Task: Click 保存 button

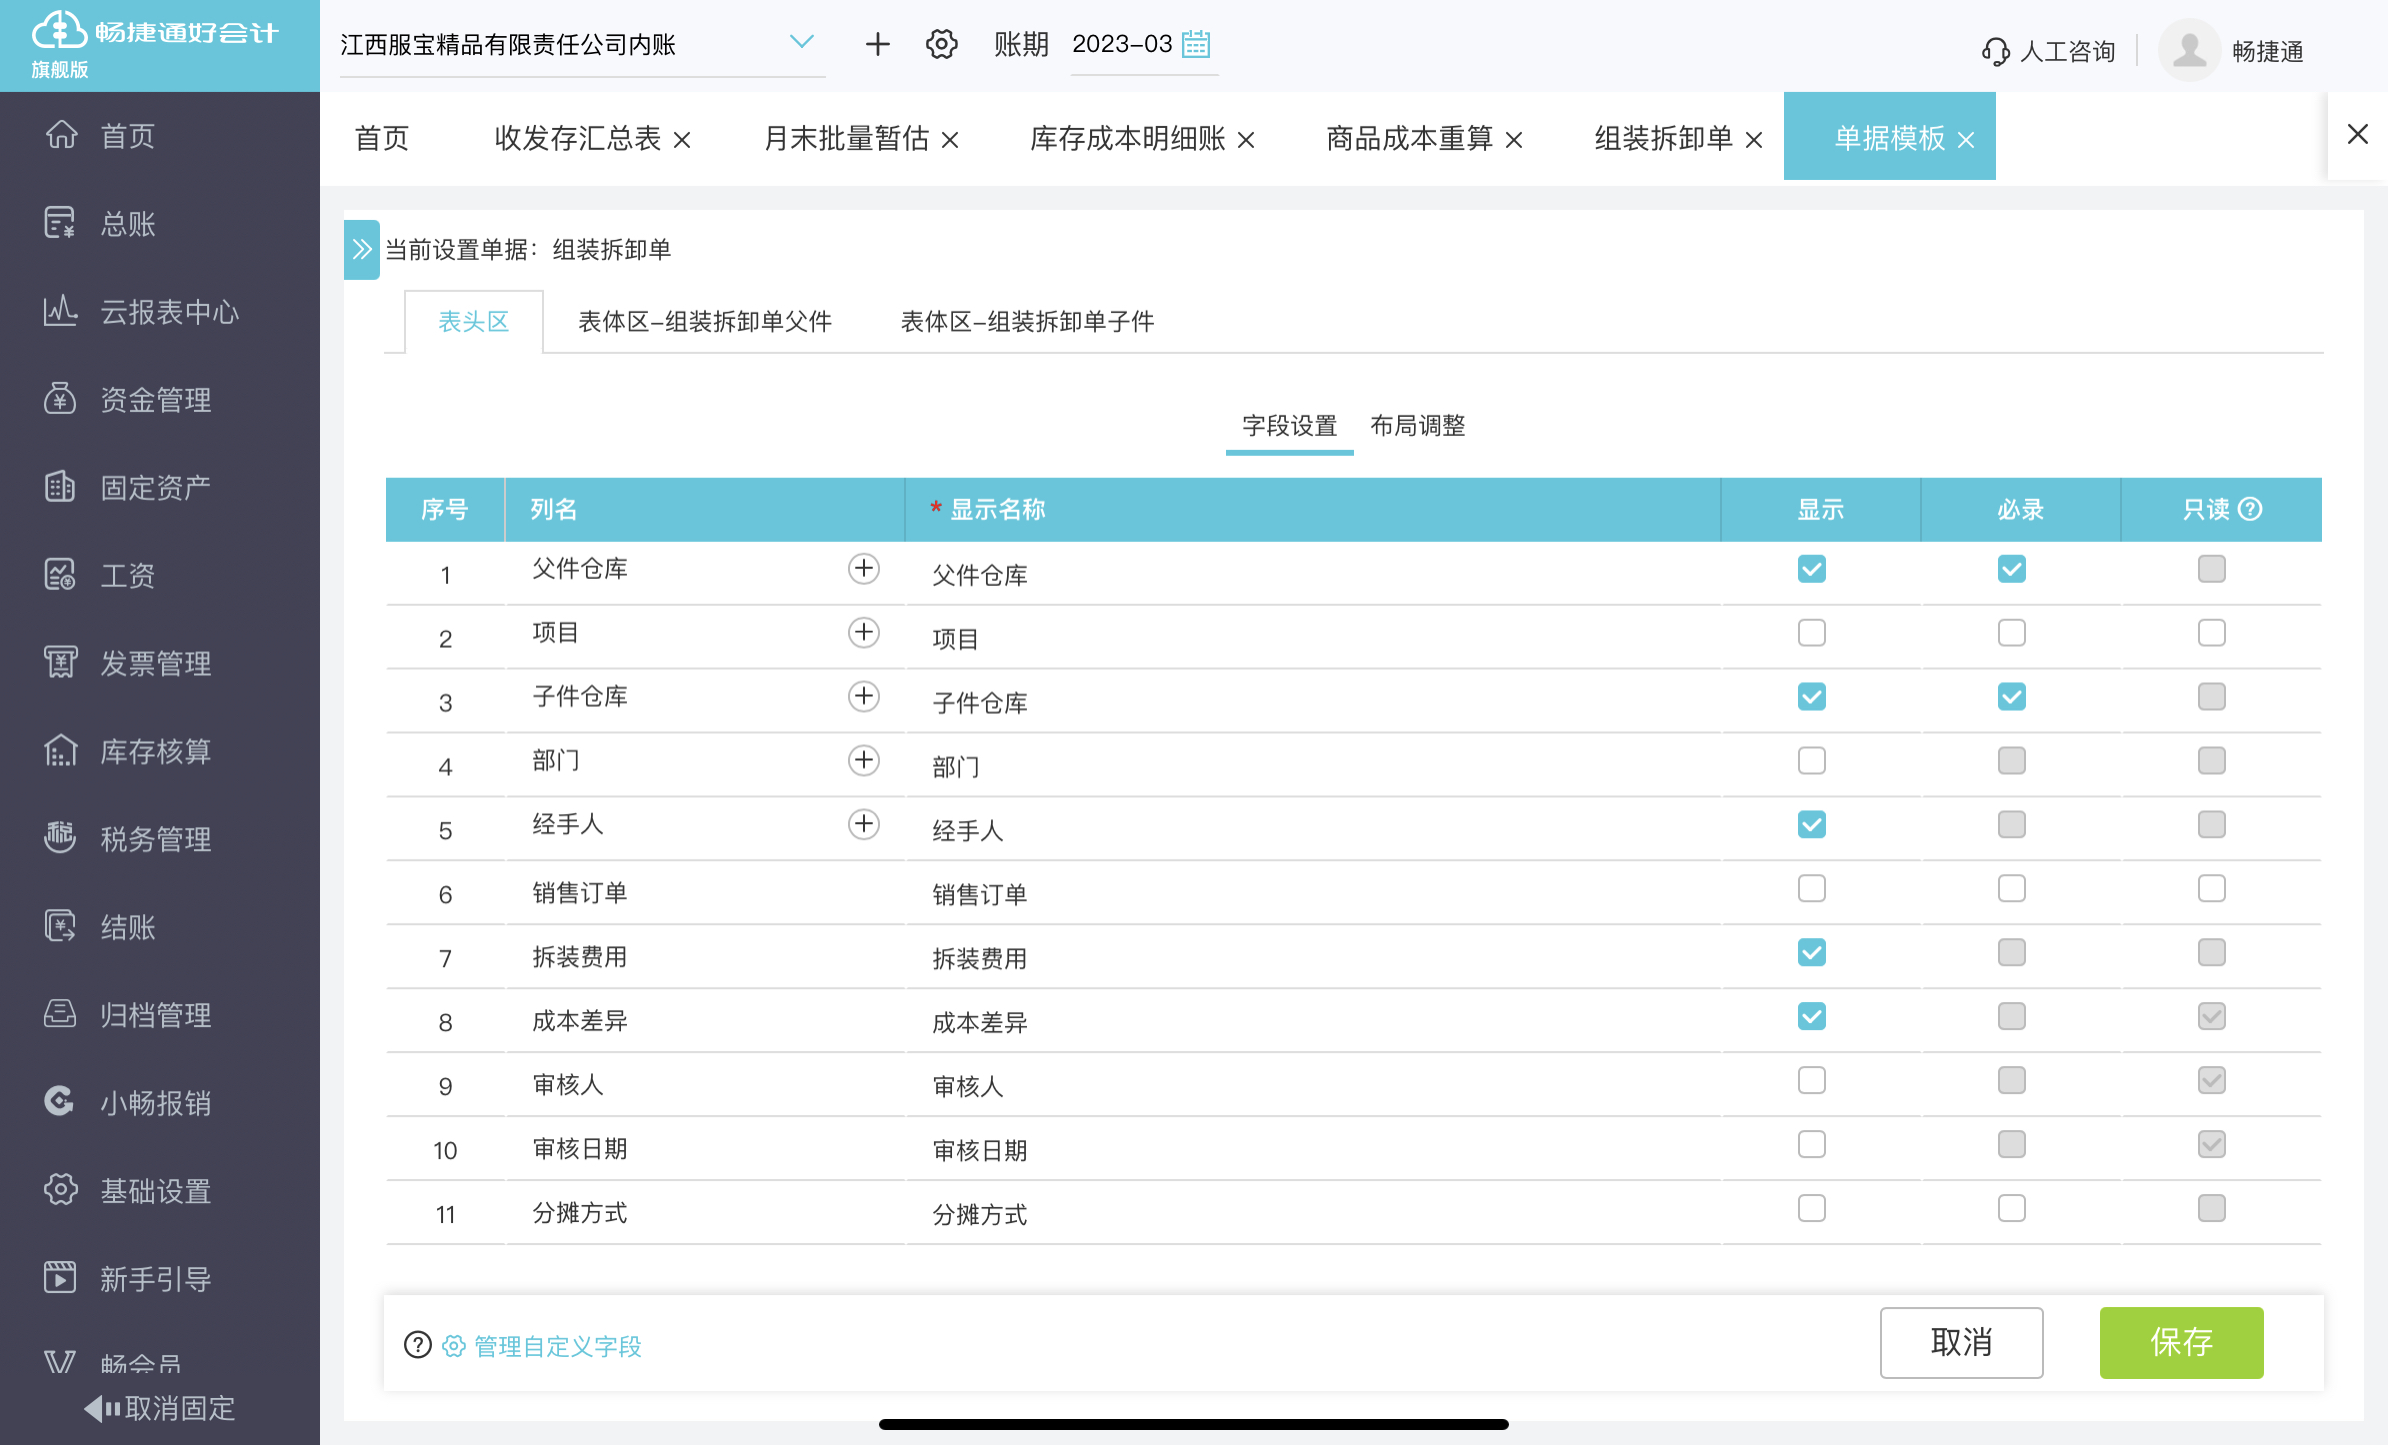Action: [x=2185, y=1344]
